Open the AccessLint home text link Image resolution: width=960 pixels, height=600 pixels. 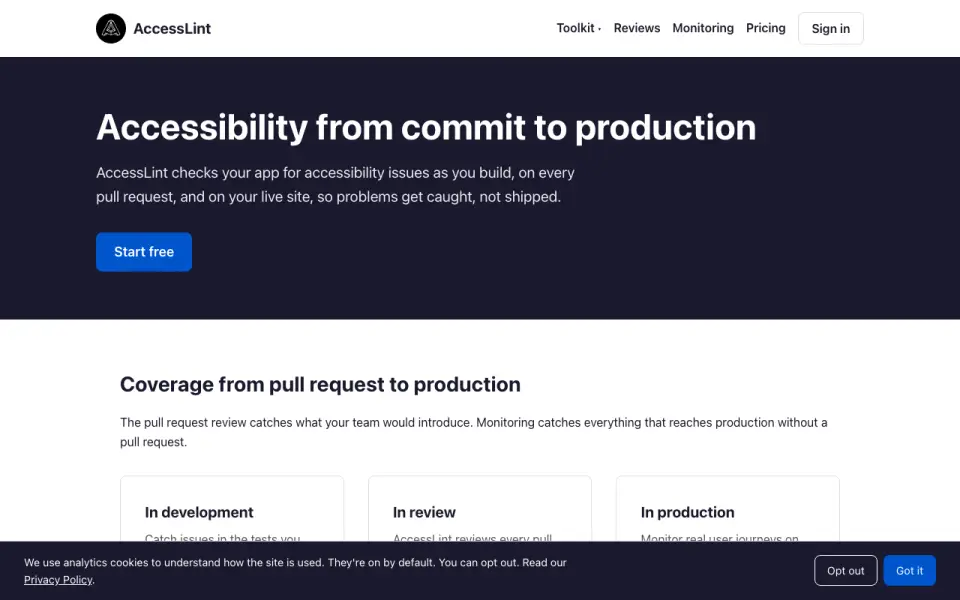point(172,28)
